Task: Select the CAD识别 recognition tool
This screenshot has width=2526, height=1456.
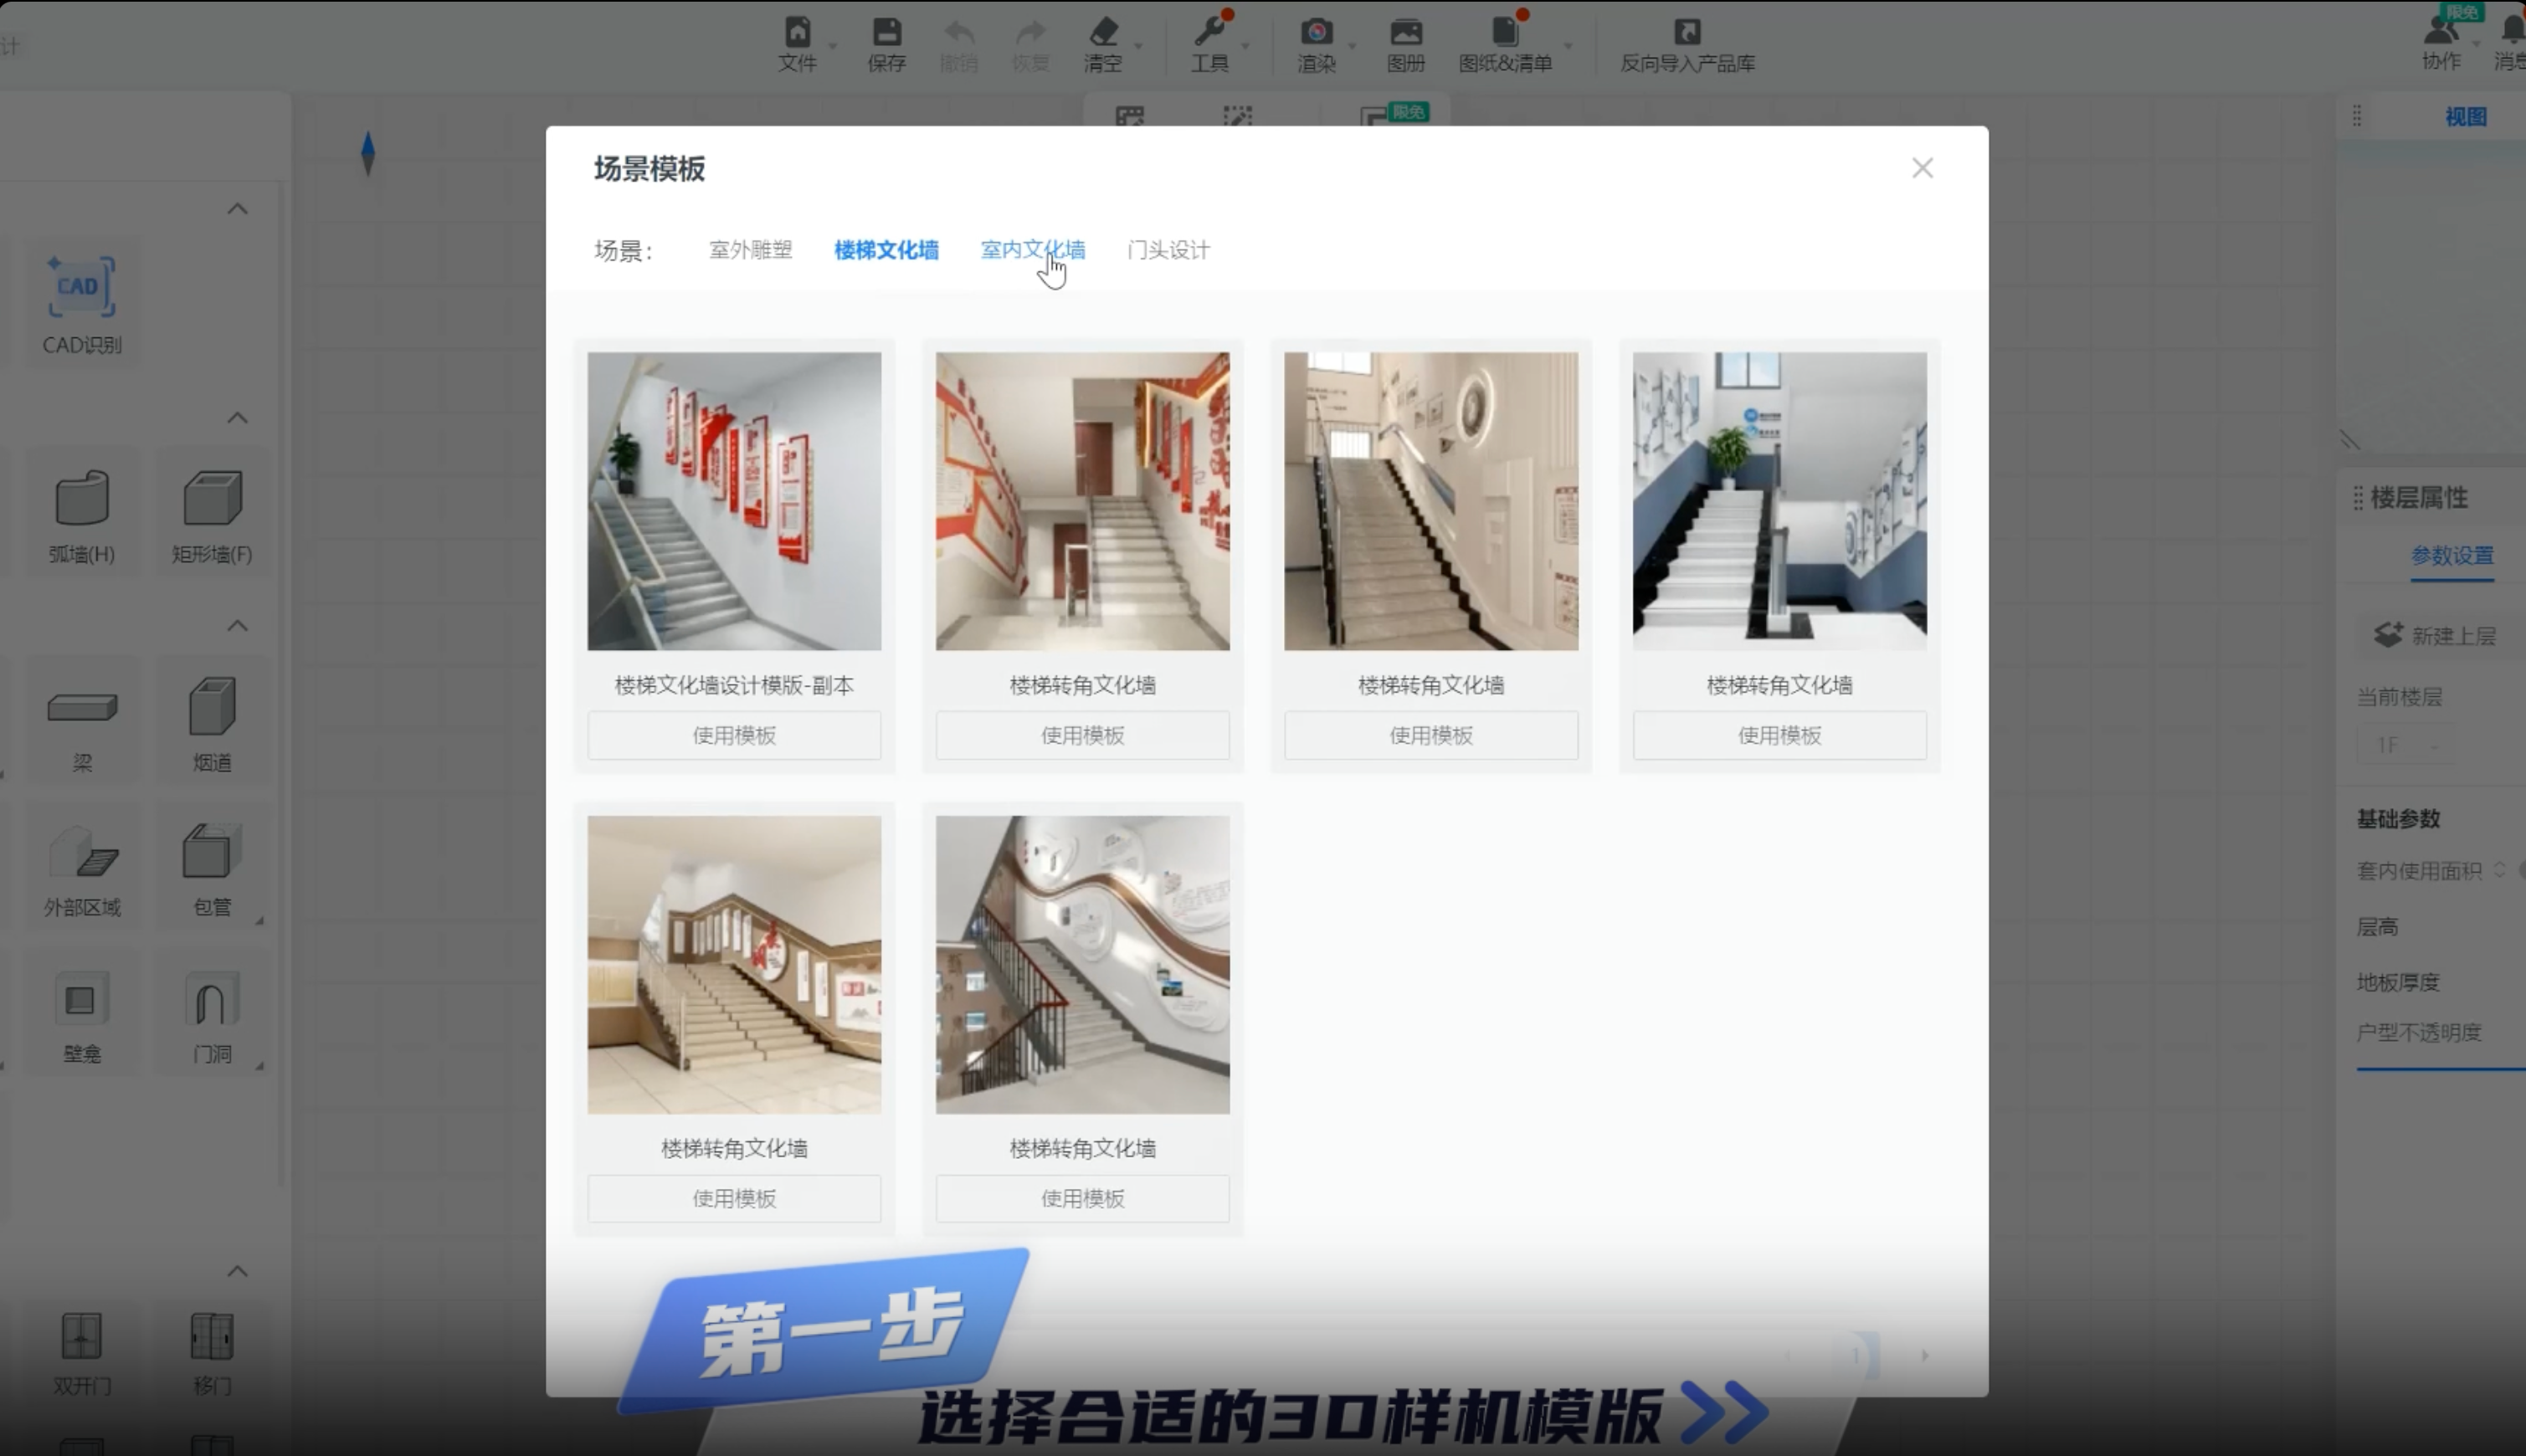Action: pyautogui.click(x=80, y=300)
